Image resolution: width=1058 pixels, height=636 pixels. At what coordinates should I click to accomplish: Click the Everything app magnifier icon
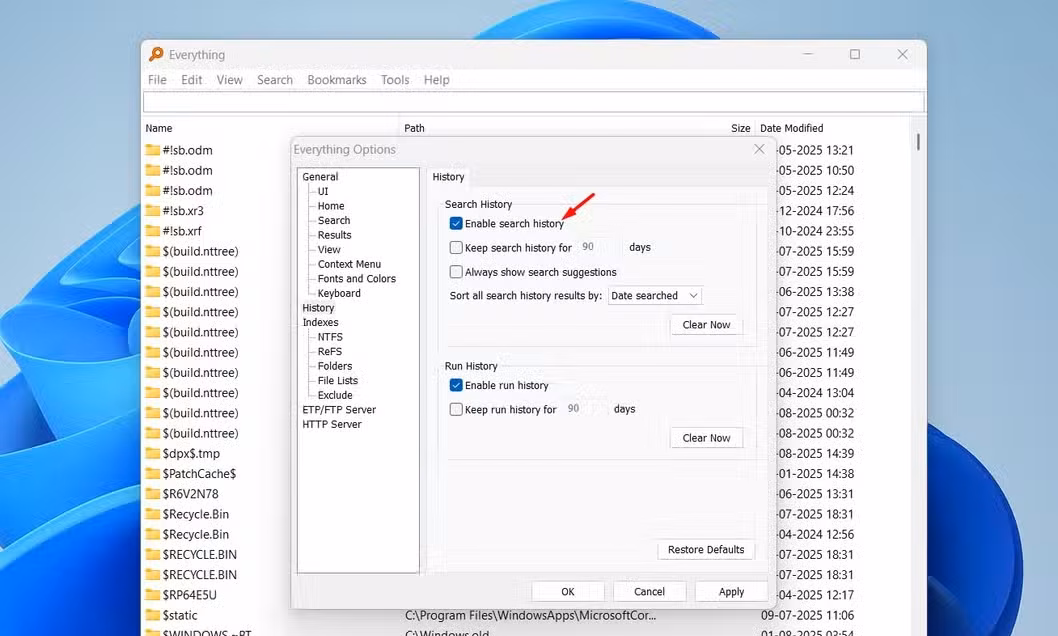pyautogui.click(x=156, y=54)
